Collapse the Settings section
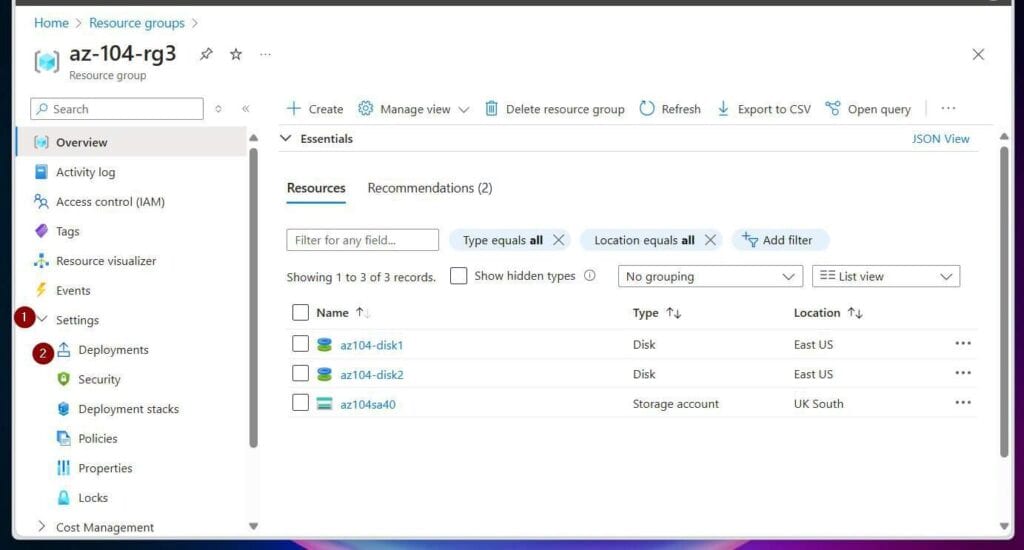The image size is (1024, 550). pos(43,319)
